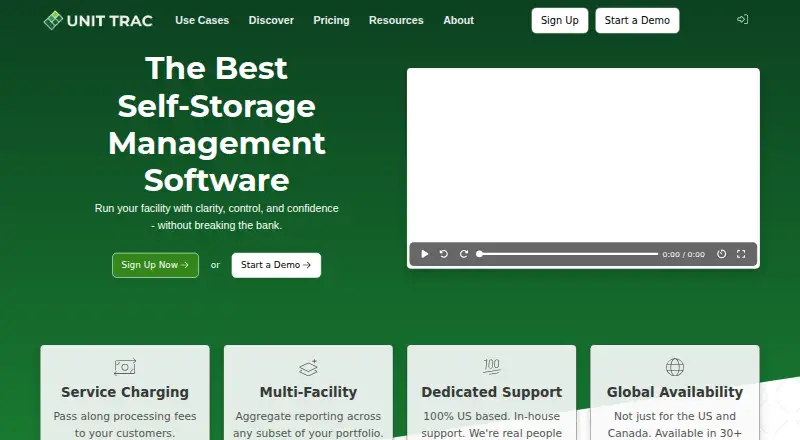Click 'Run your facility with clarity' tagline

(x=216, y=216)
